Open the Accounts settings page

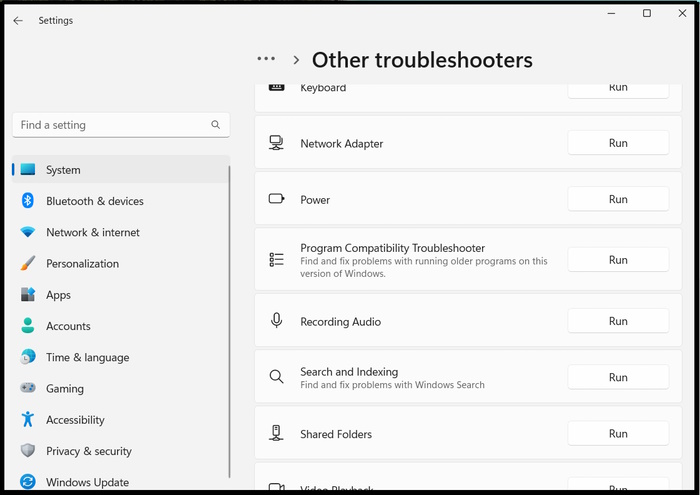pyautogui.click(x=68, y=326)
